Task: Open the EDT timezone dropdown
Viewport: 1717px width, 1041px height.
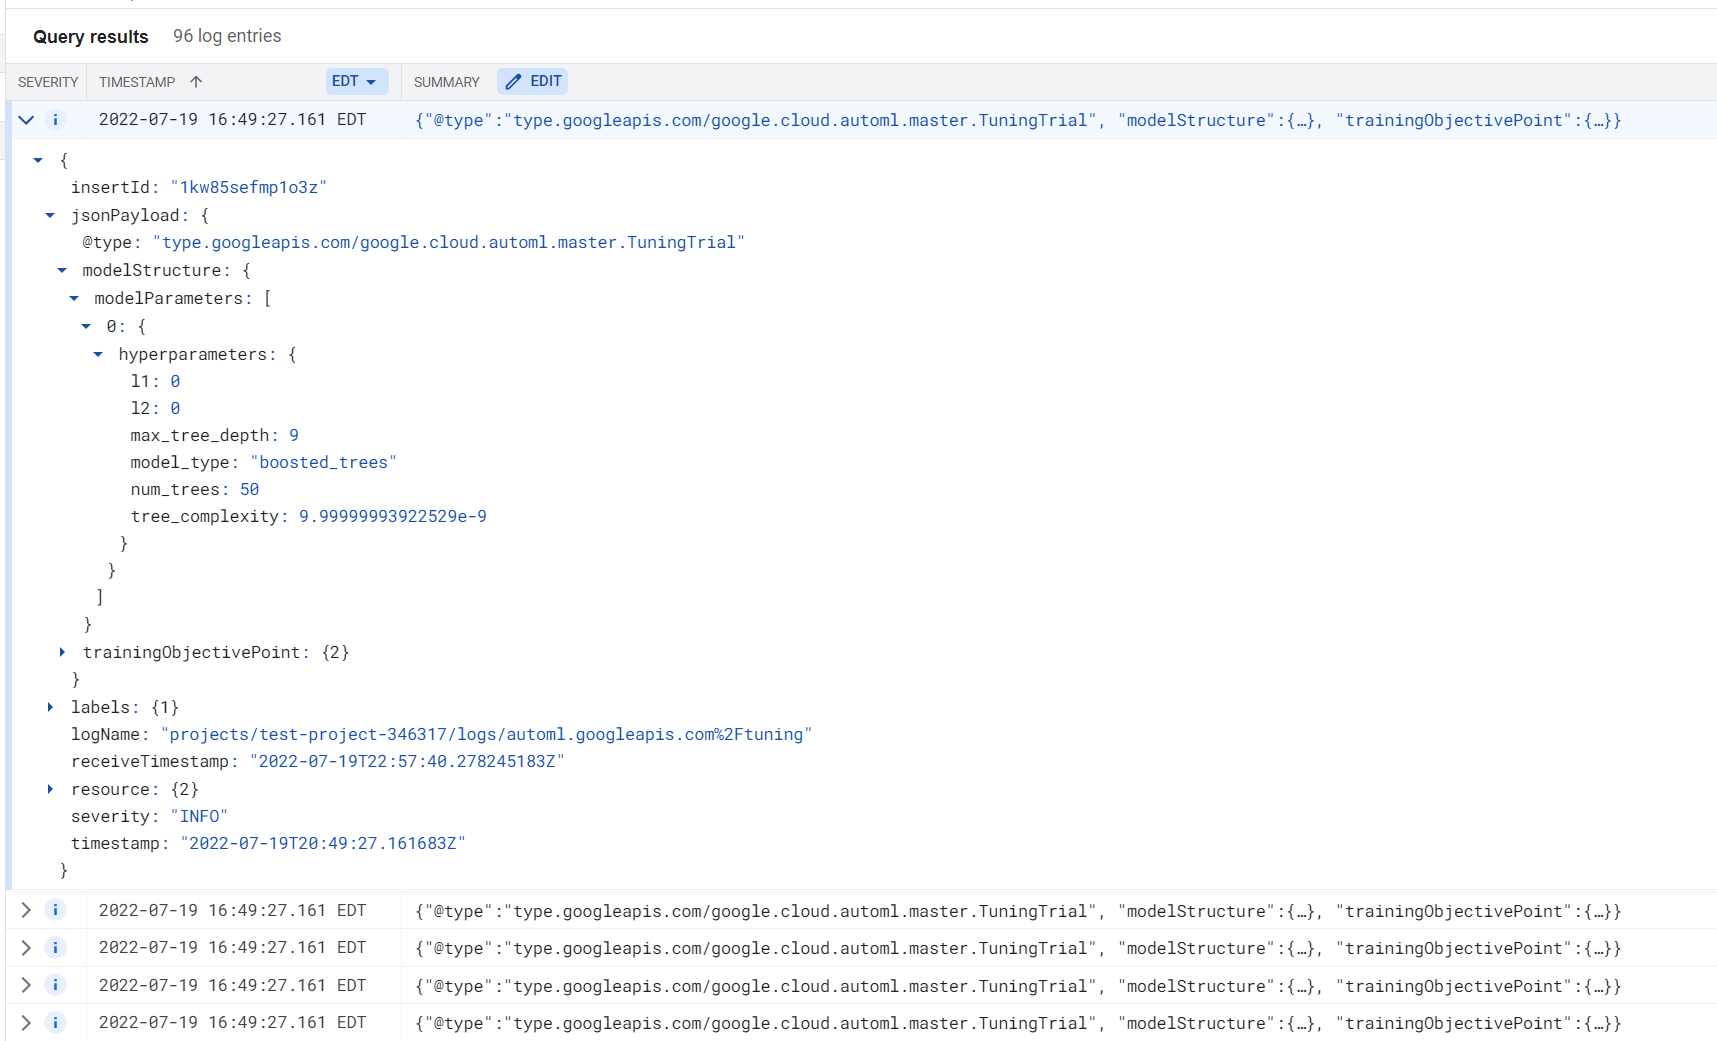Action: 356,81
